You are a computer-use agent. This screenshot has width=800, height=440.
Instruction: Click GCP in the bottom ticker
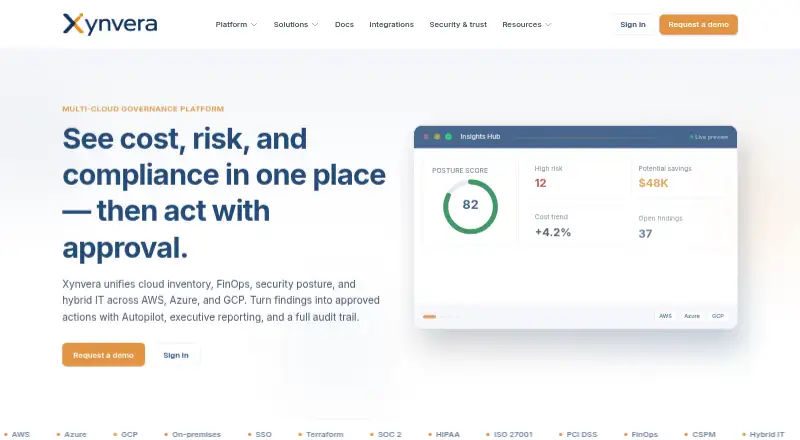(x=129, y=434)
